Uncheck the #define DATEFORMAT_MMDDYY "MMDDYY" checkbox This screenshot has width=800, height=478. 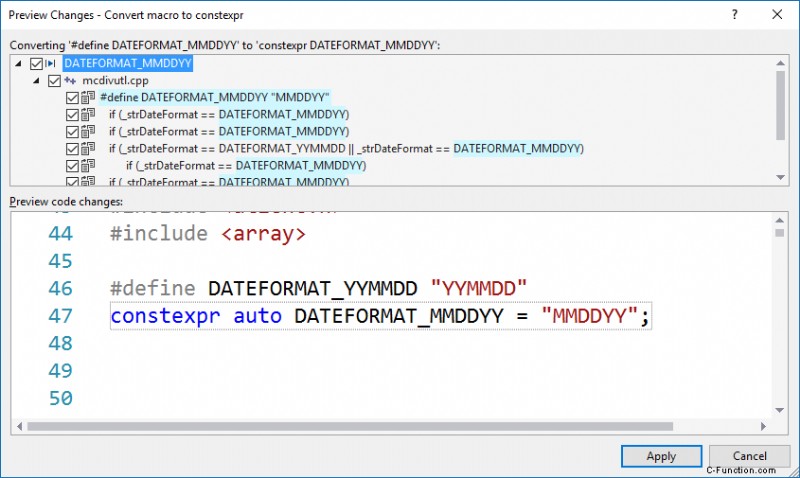coord(72,98)
